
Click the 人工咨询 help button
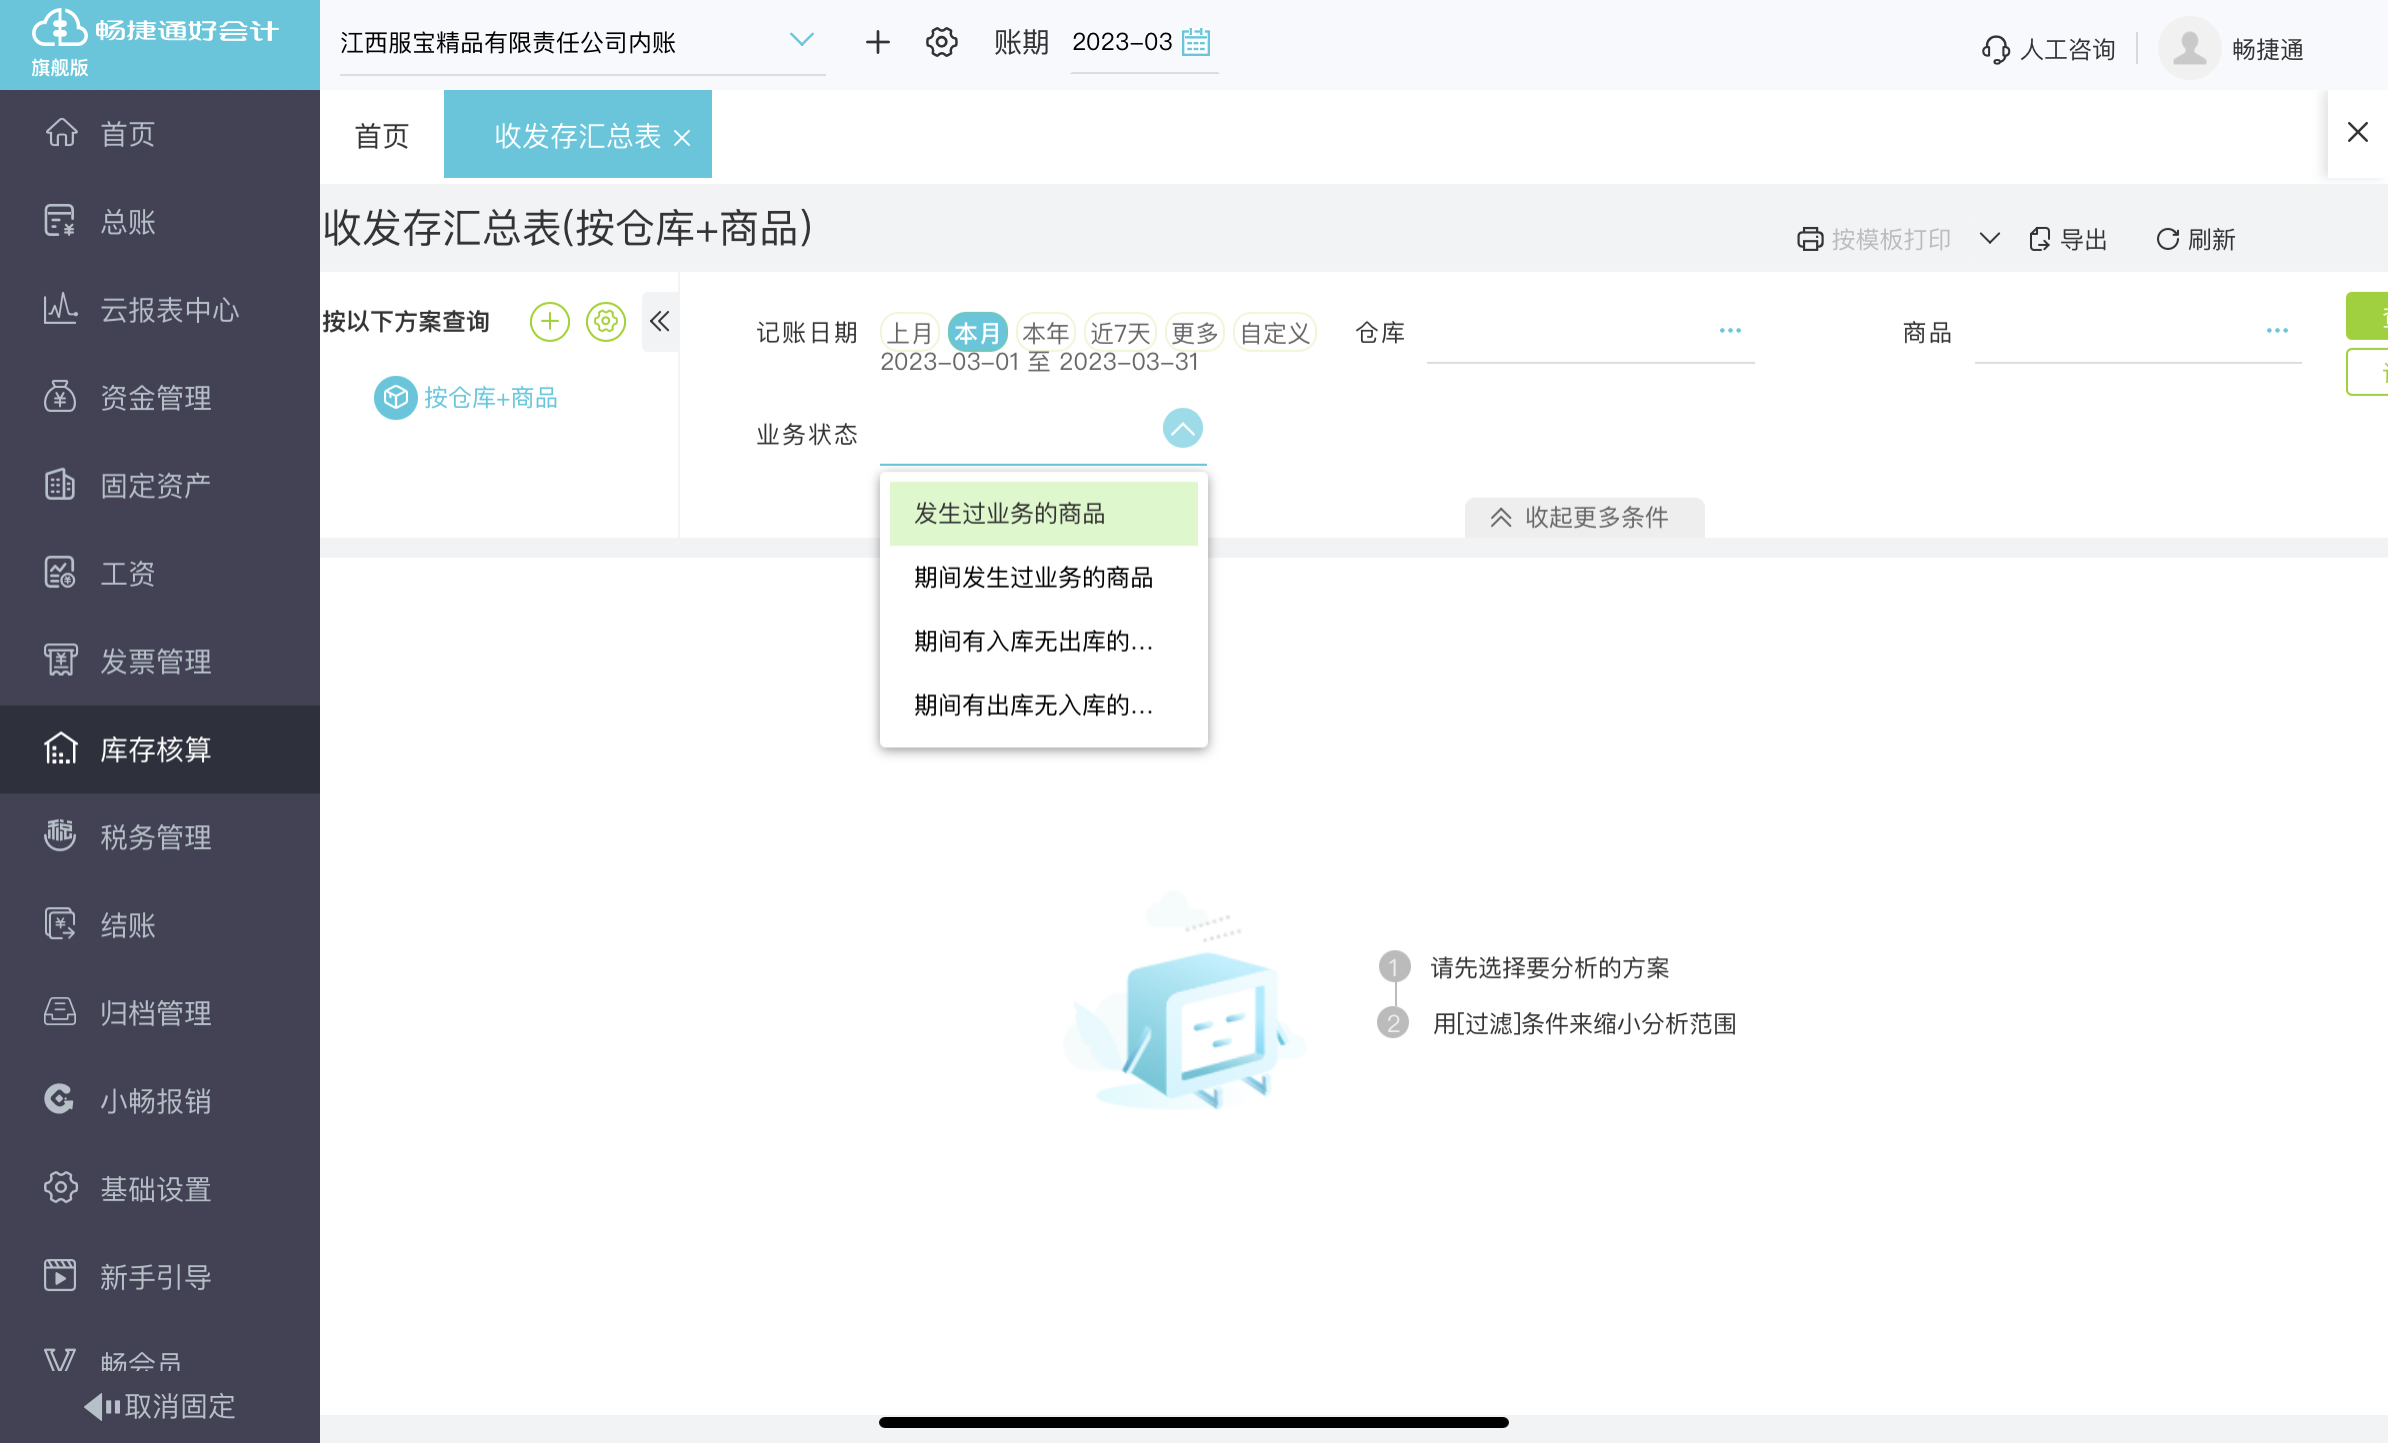pyautogui.click(x=2047, y=48)
